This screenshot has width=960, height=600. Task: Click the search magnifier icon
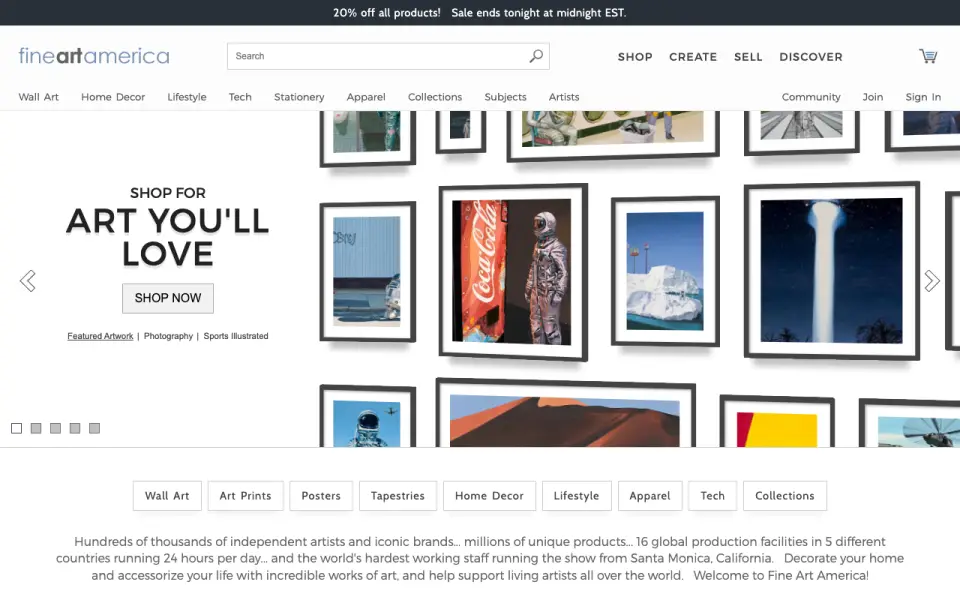tap(536, 56)
